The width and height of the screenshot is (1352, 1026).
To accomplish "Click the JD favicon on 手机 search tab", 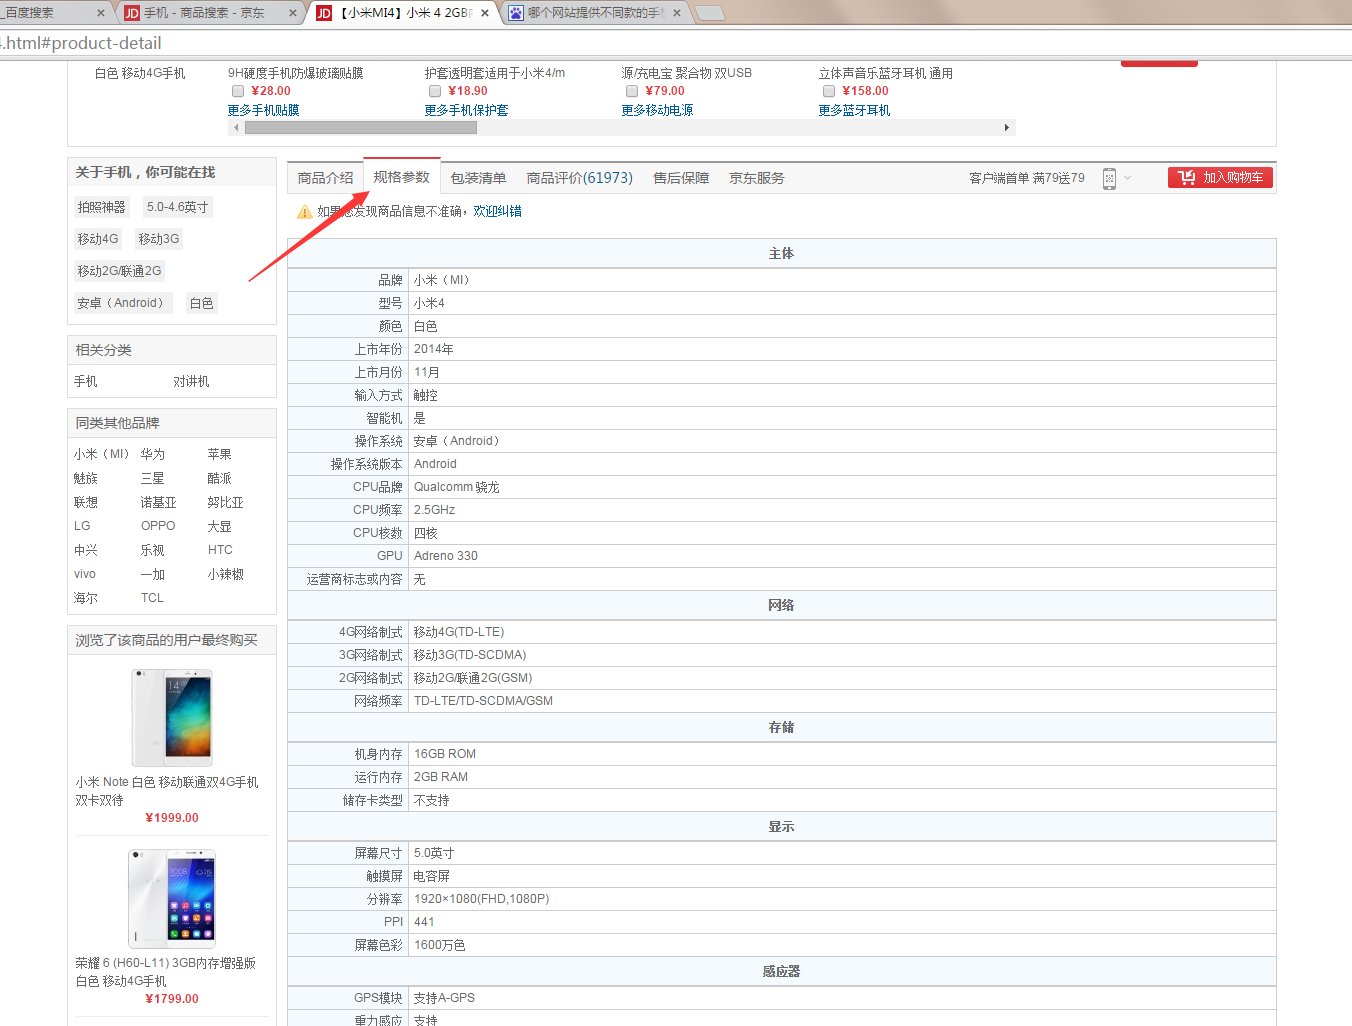I will [132, 13].
